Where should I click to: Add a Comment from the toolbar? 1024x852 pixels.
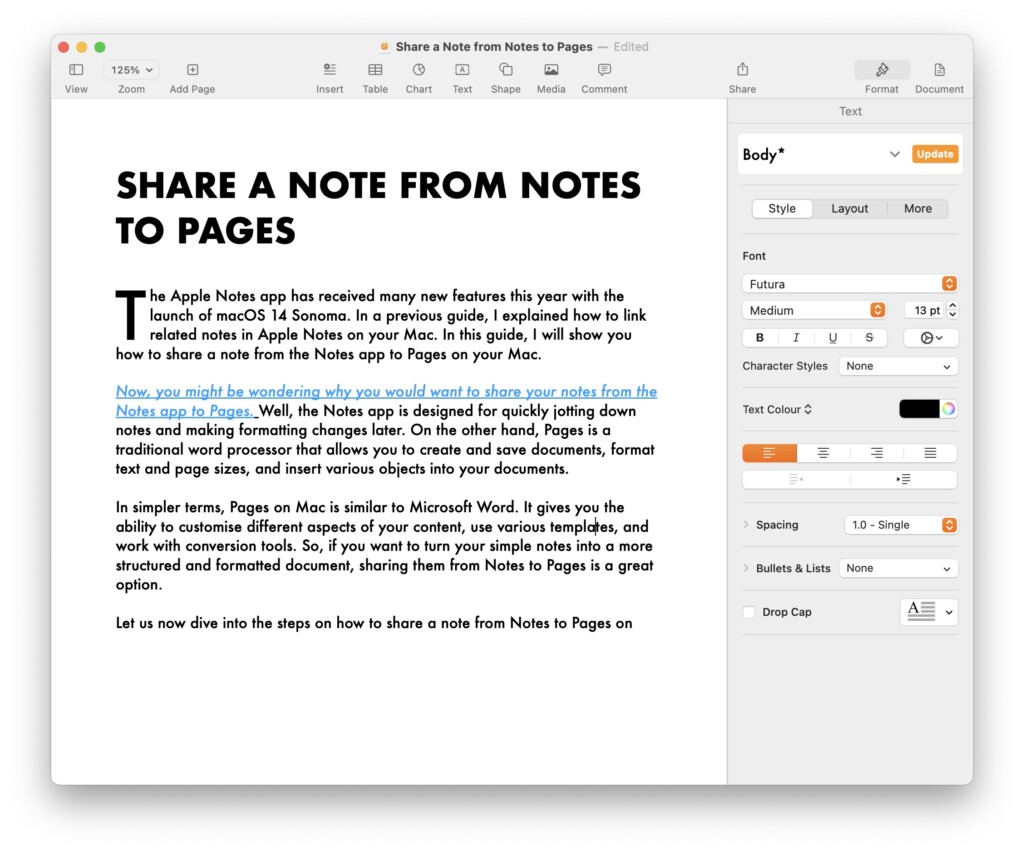coord(604,70)
